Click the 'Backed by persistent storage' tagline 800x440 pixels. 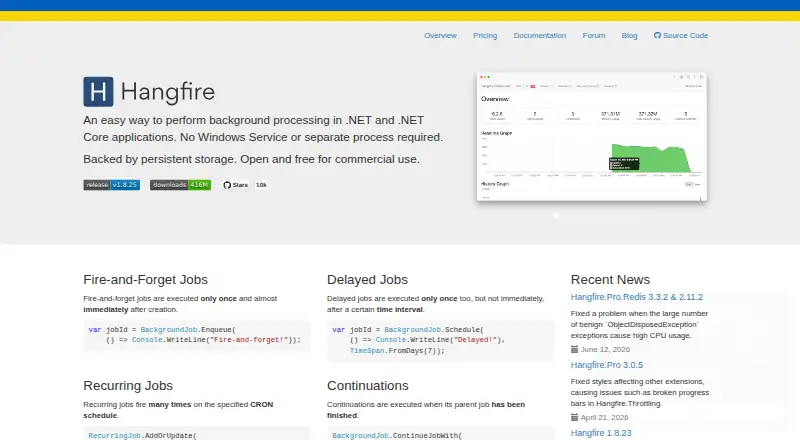[x=252, y=159]
